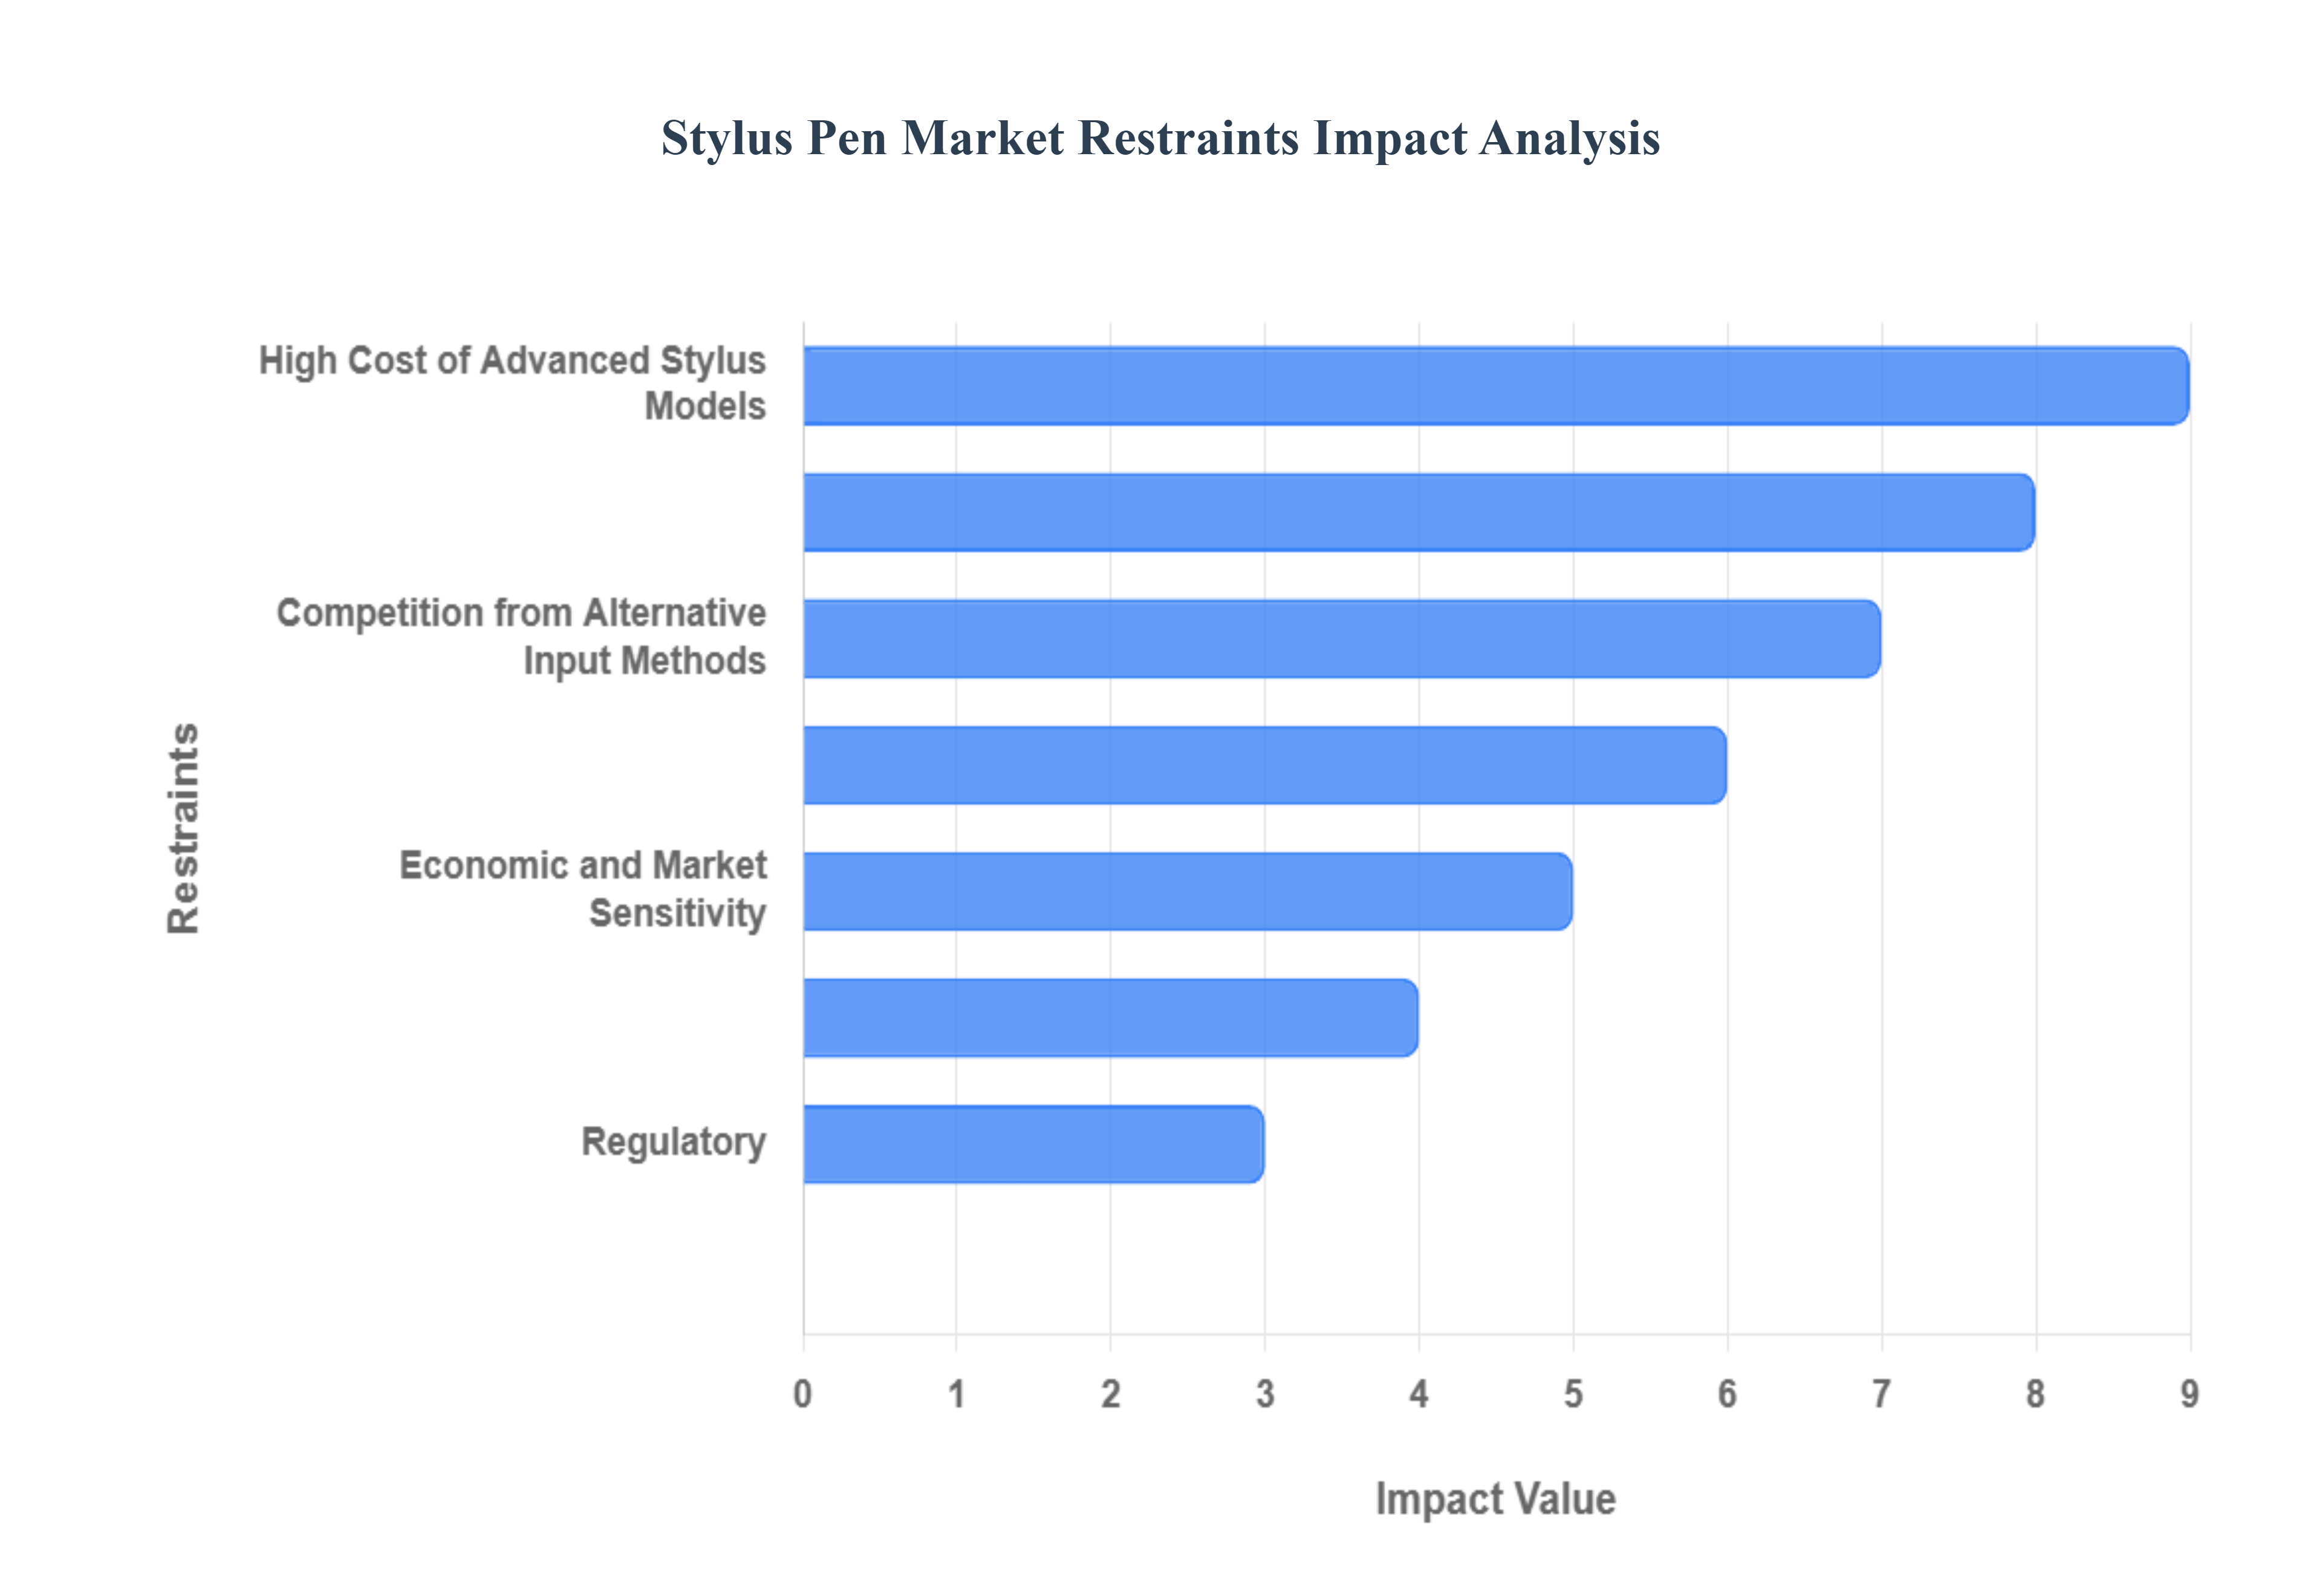Image resolution: width=2322 pixels, height=1596 pixels.
Task: Click the 'Competition from Alternative Input Methods' label
Action: click(x=520, y=637)
